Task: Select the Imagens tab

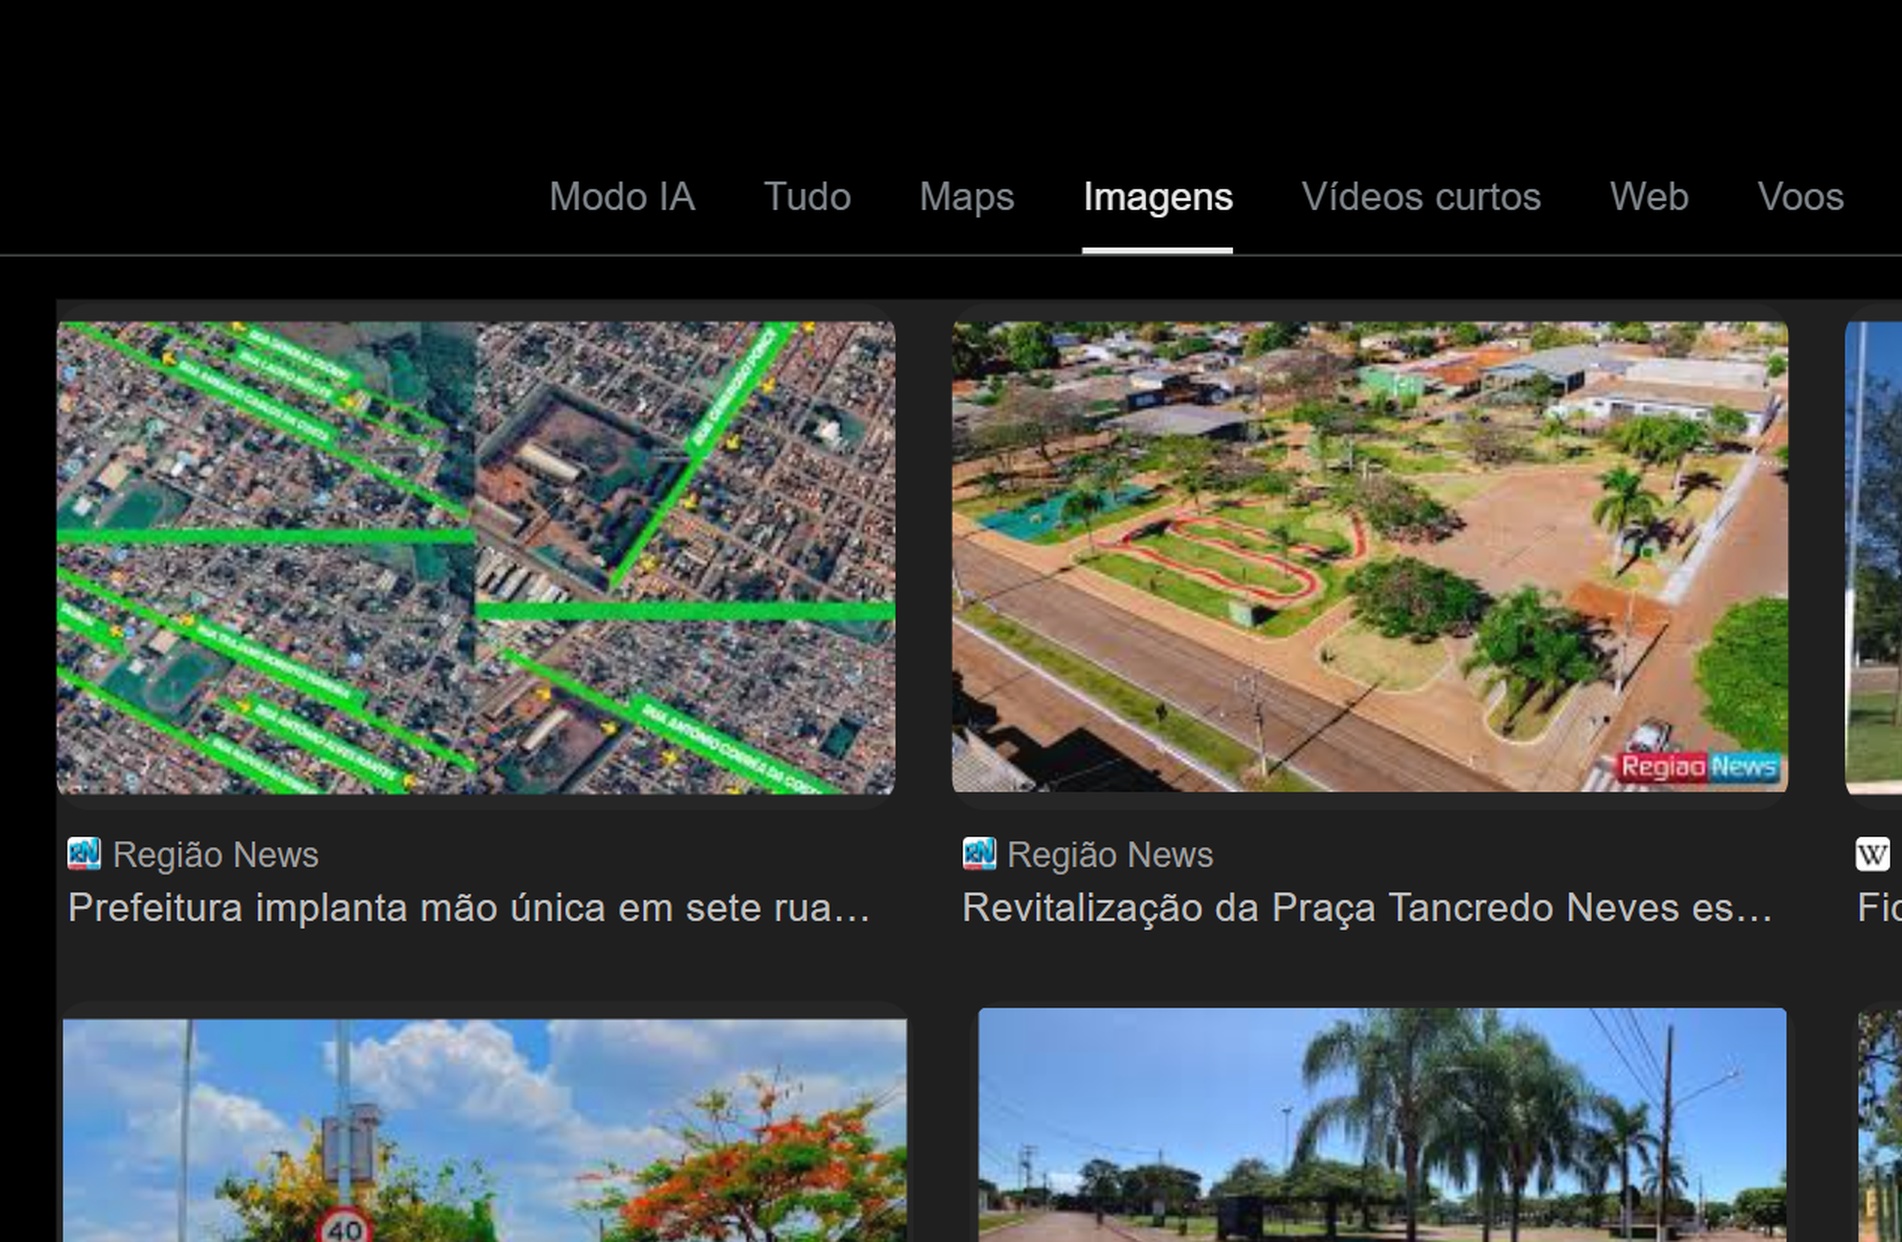Action: (1157, 197)
